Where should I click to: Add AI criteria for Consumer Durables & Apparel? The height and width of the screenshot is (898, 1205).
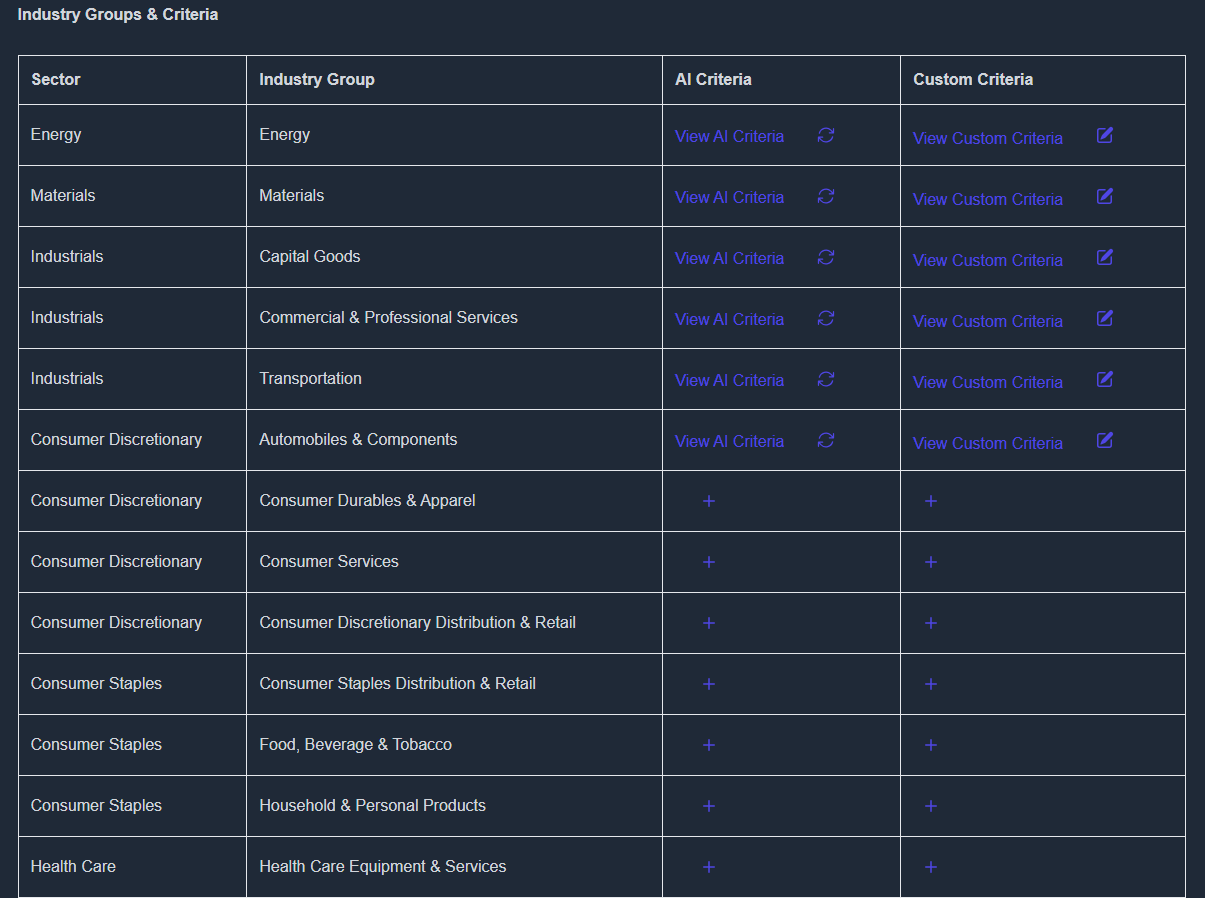tap(709, 501)
